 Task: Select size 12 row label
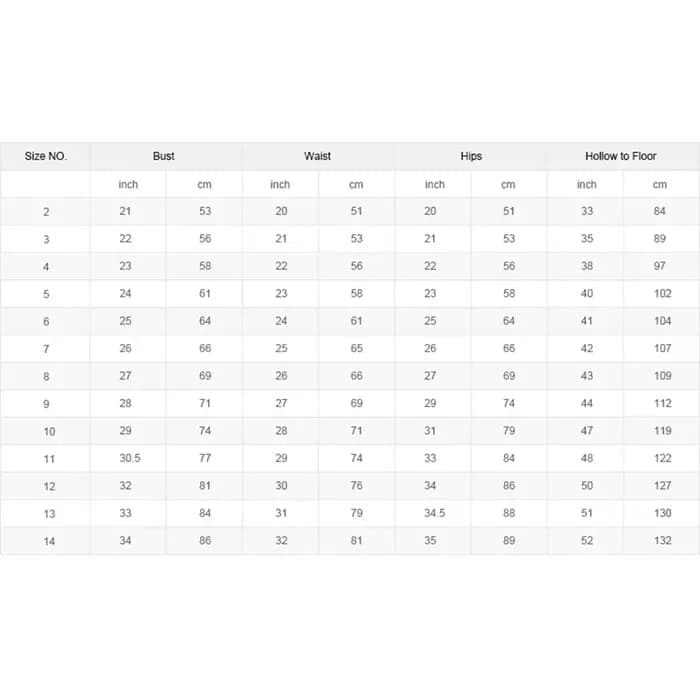49,487
